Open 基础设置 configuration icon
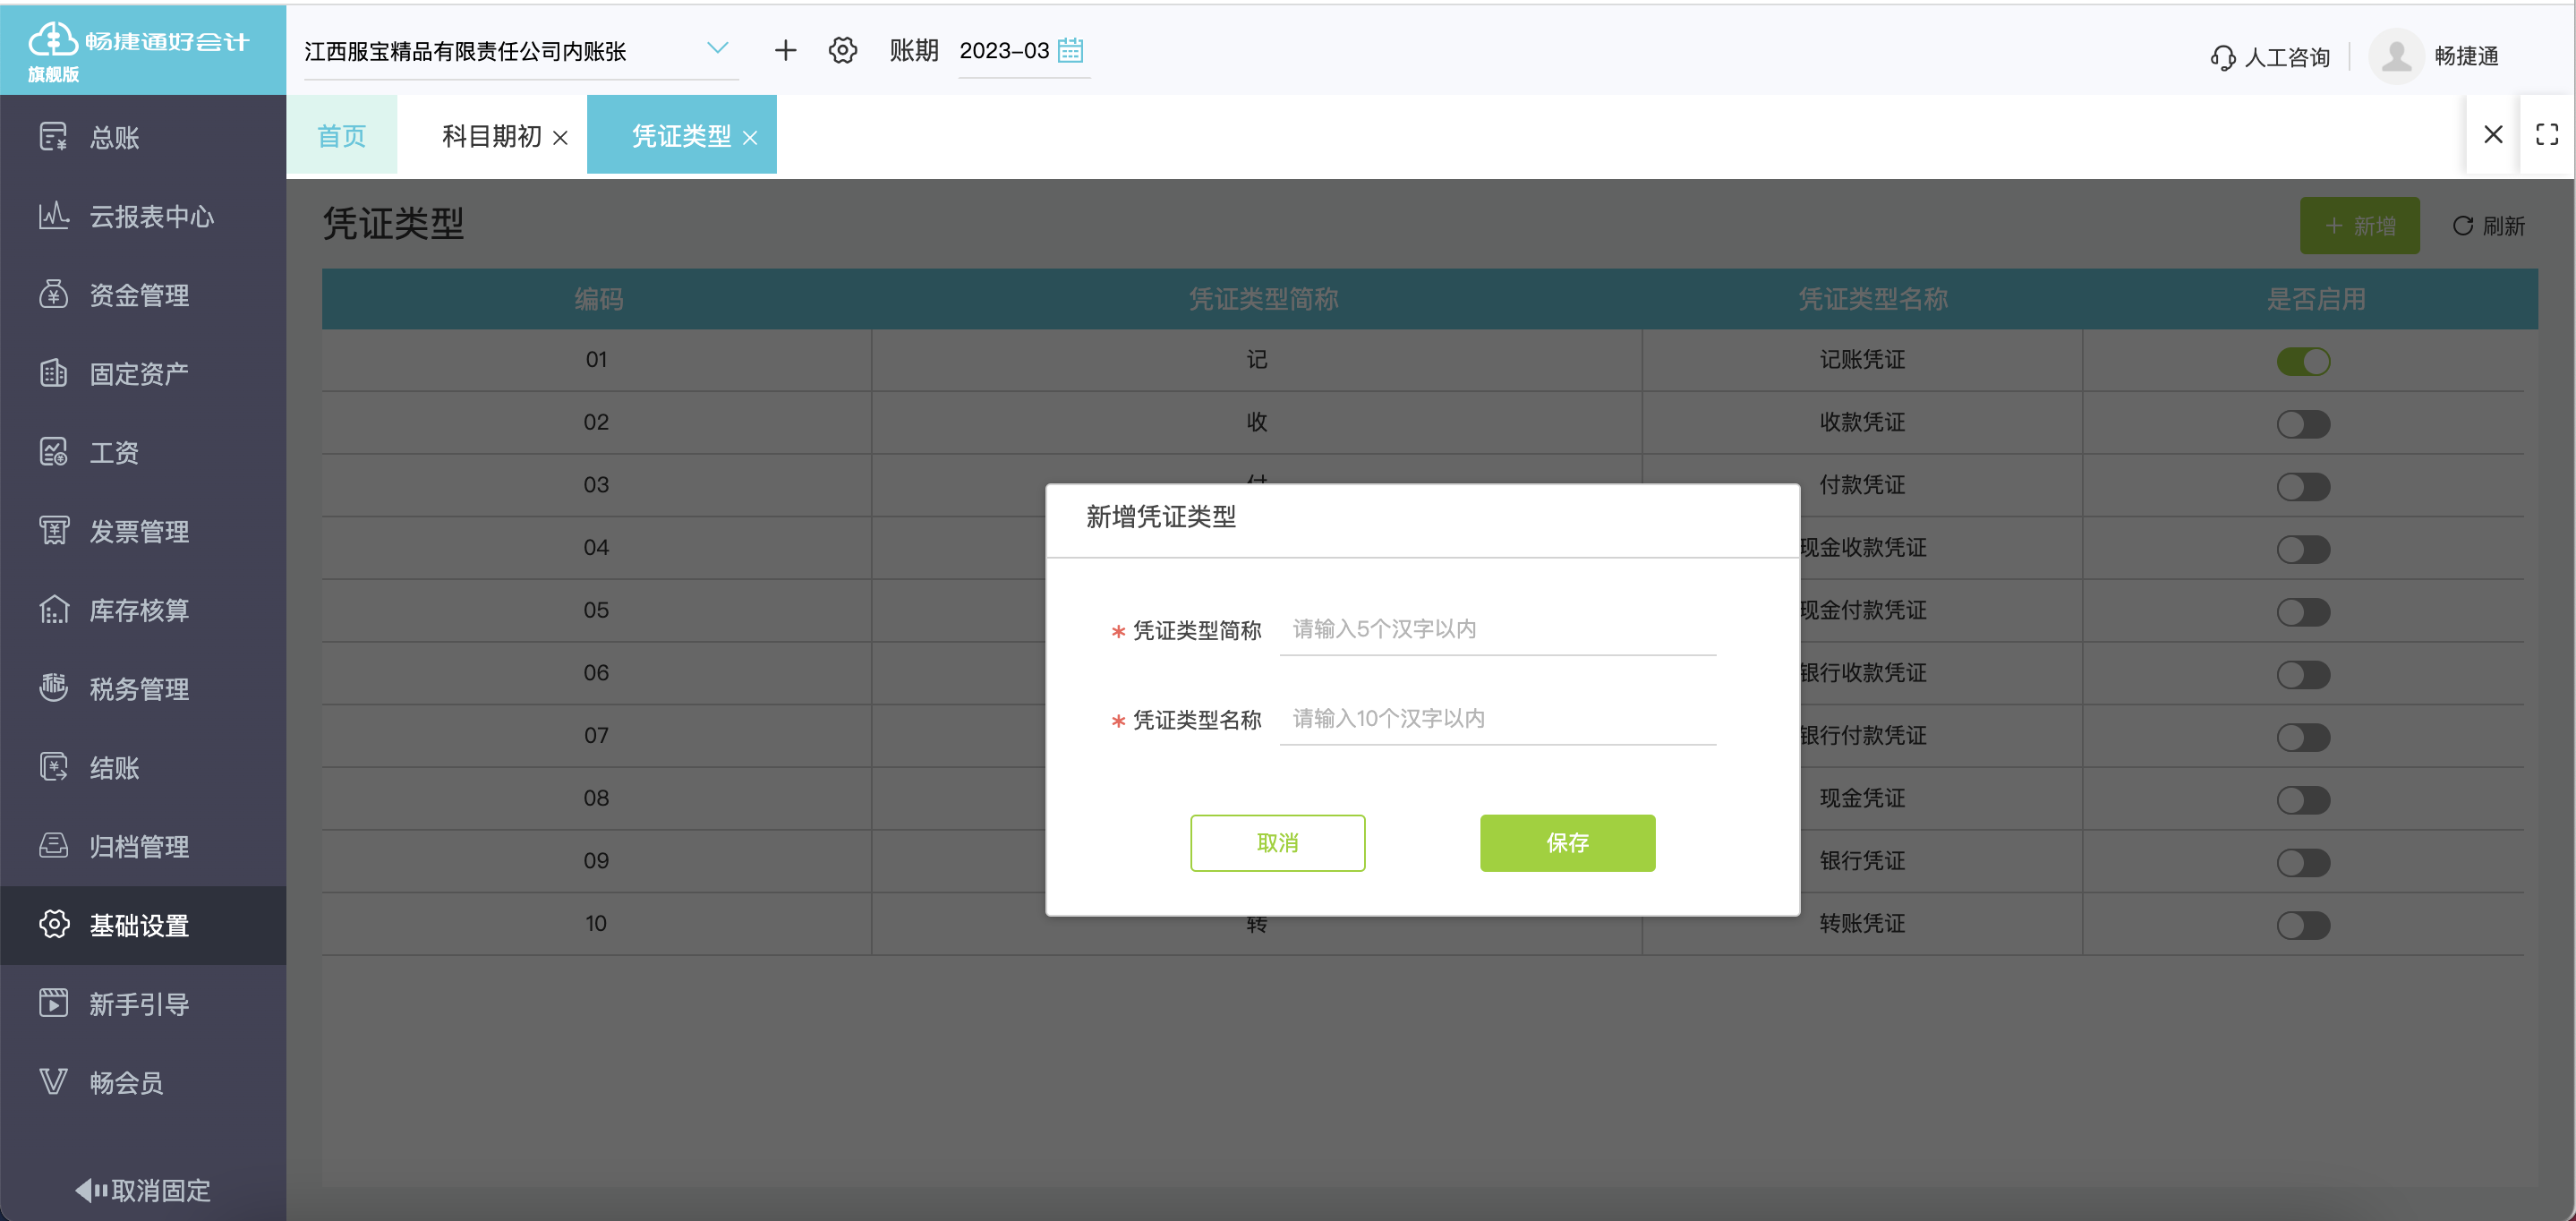The image size is (2576, 1221). (51, 924)
